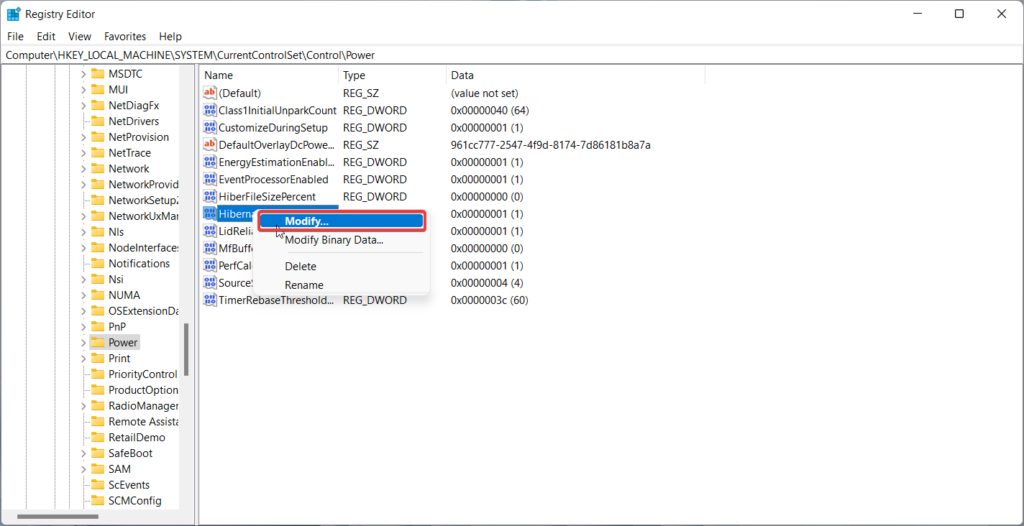Select the NUMA folder icon
This screenshot has height=526, width=1024.
[x=97, y=295]
